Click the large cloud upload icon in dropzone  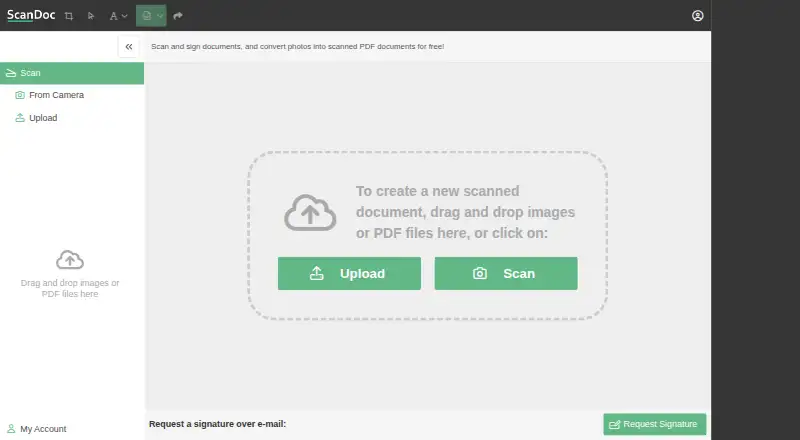click(x=310, y=212)
